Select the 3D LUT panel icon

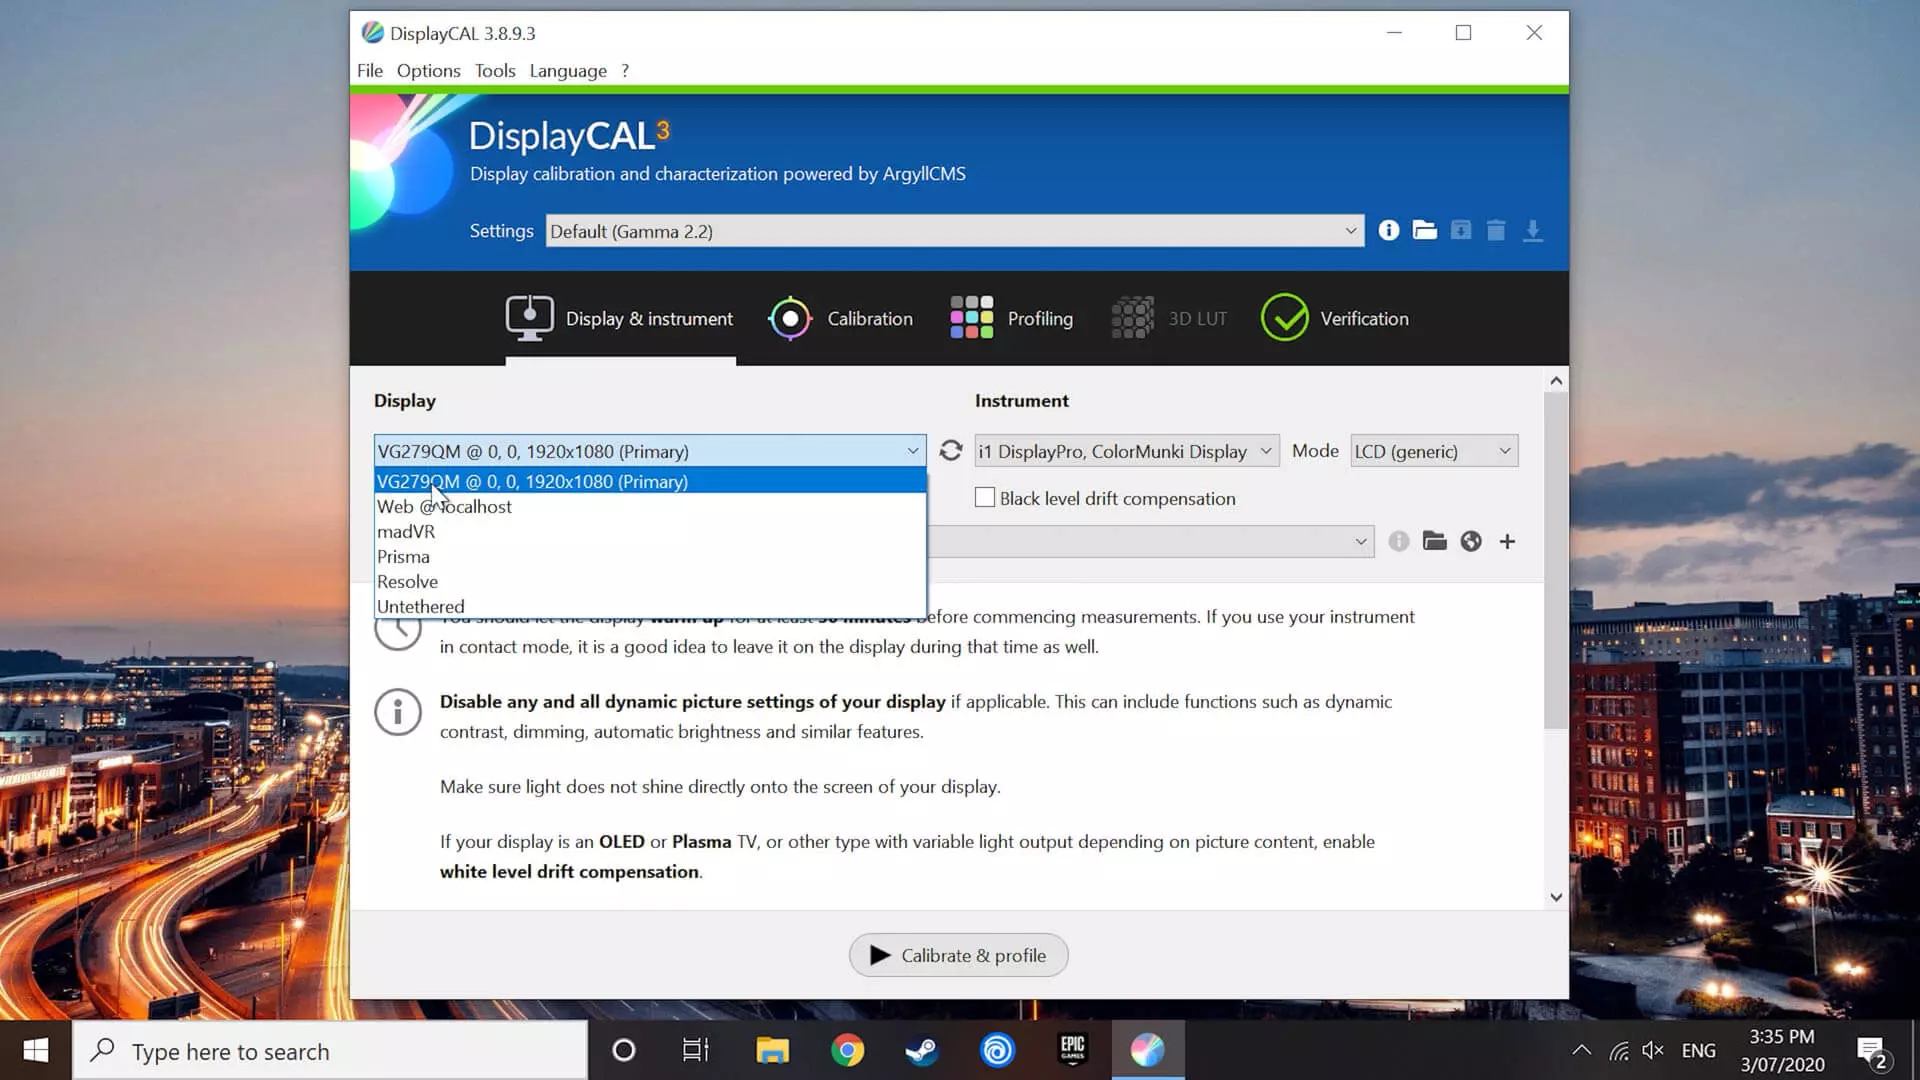(x=1131, y=318)
